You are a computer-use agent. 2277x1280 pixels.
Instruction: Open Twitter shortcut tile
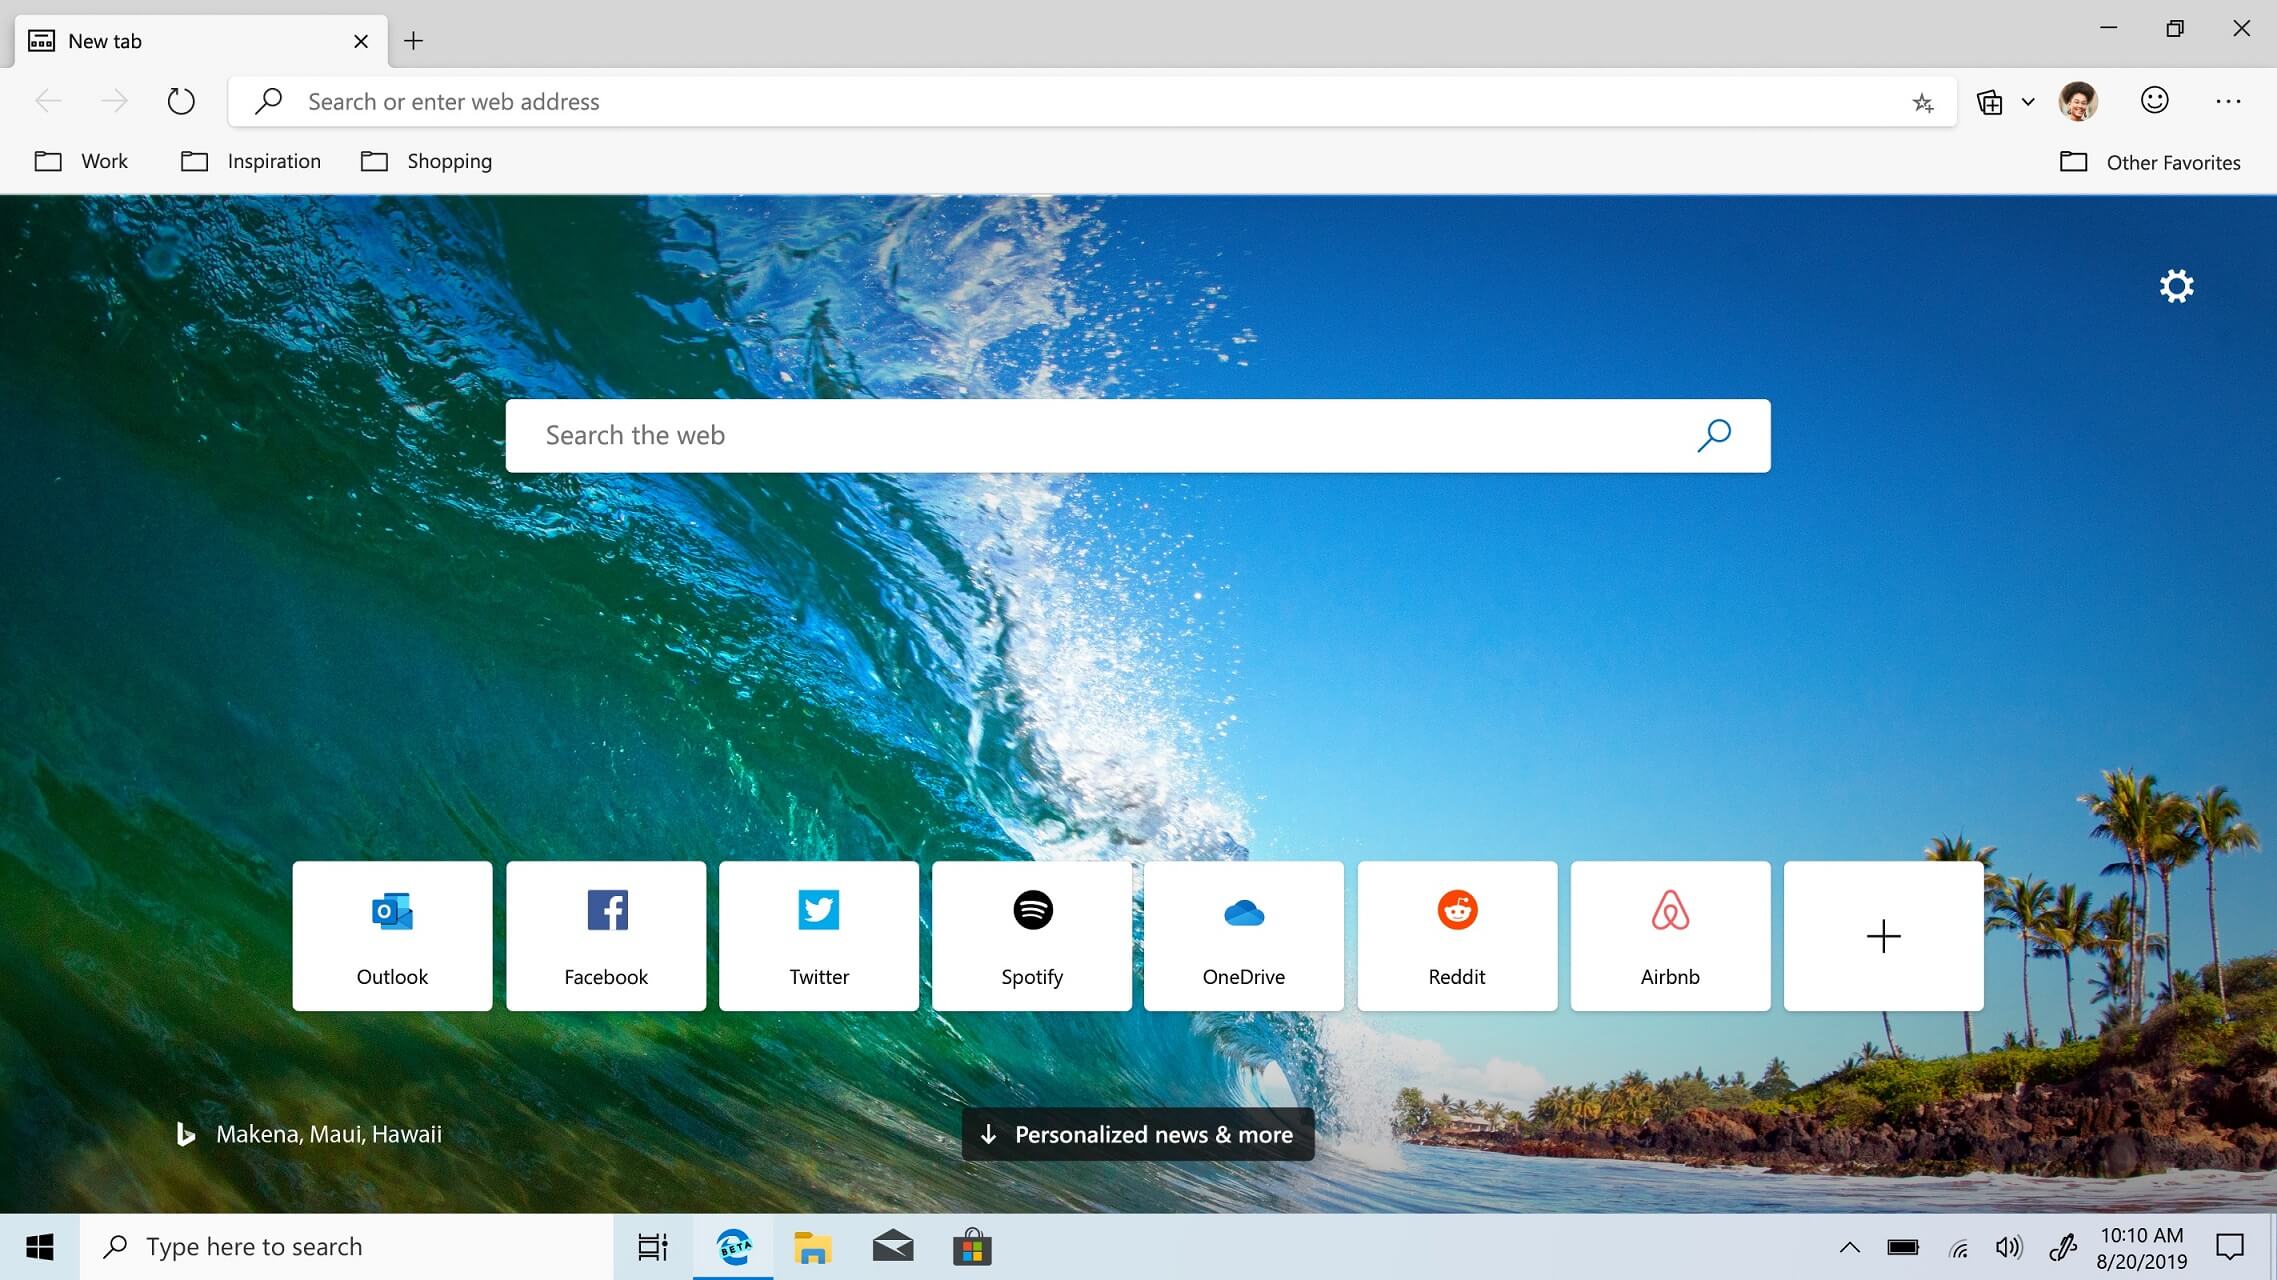(x=818, y=934)
